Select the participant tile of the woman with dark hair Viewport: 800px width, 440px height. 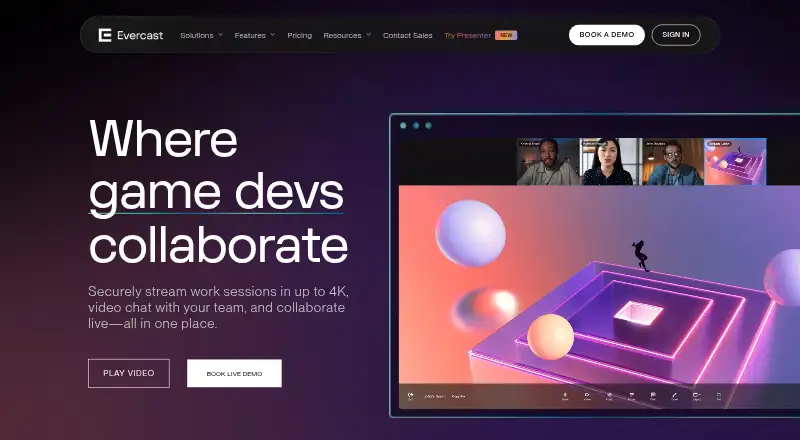[x=611, y=161]
